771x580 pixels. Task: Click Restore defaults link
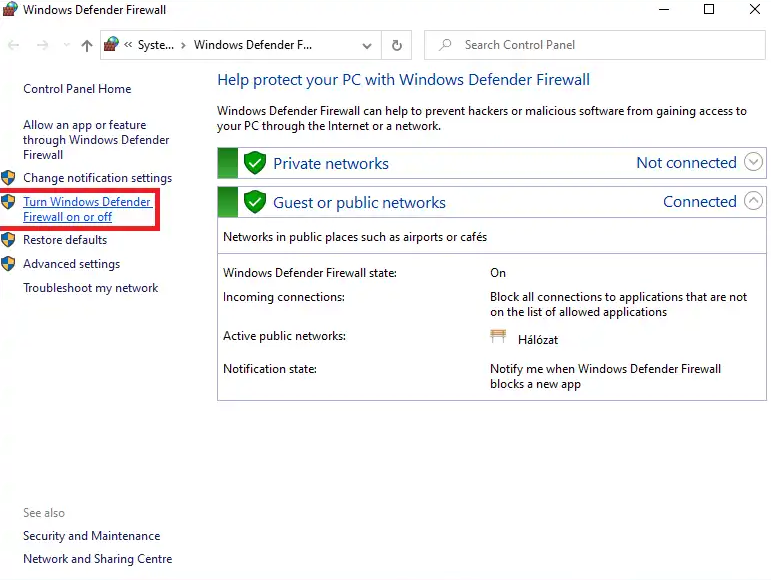[65, 240]
